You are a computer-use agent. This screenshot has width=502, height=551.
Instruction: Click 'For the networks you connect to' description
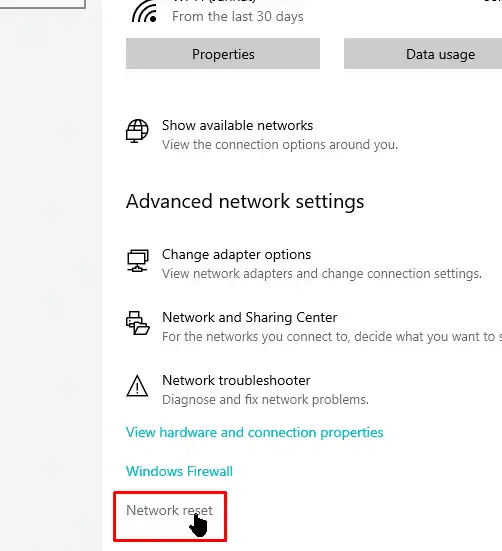click(x=332, y=337)
